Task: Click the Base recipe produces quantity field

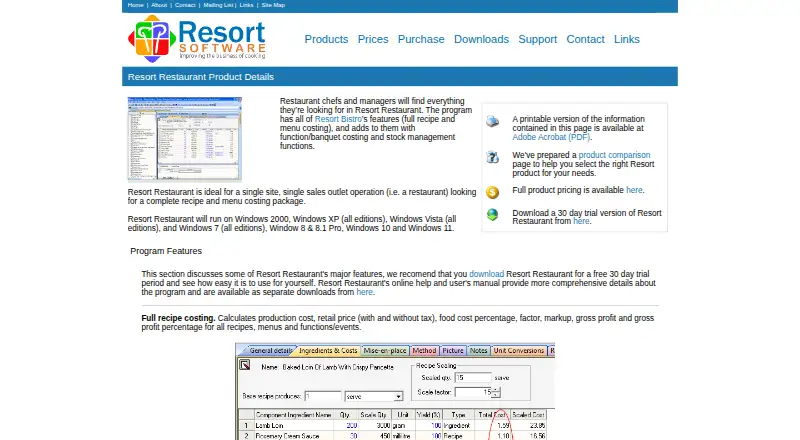Action: [x=323, y=396]
